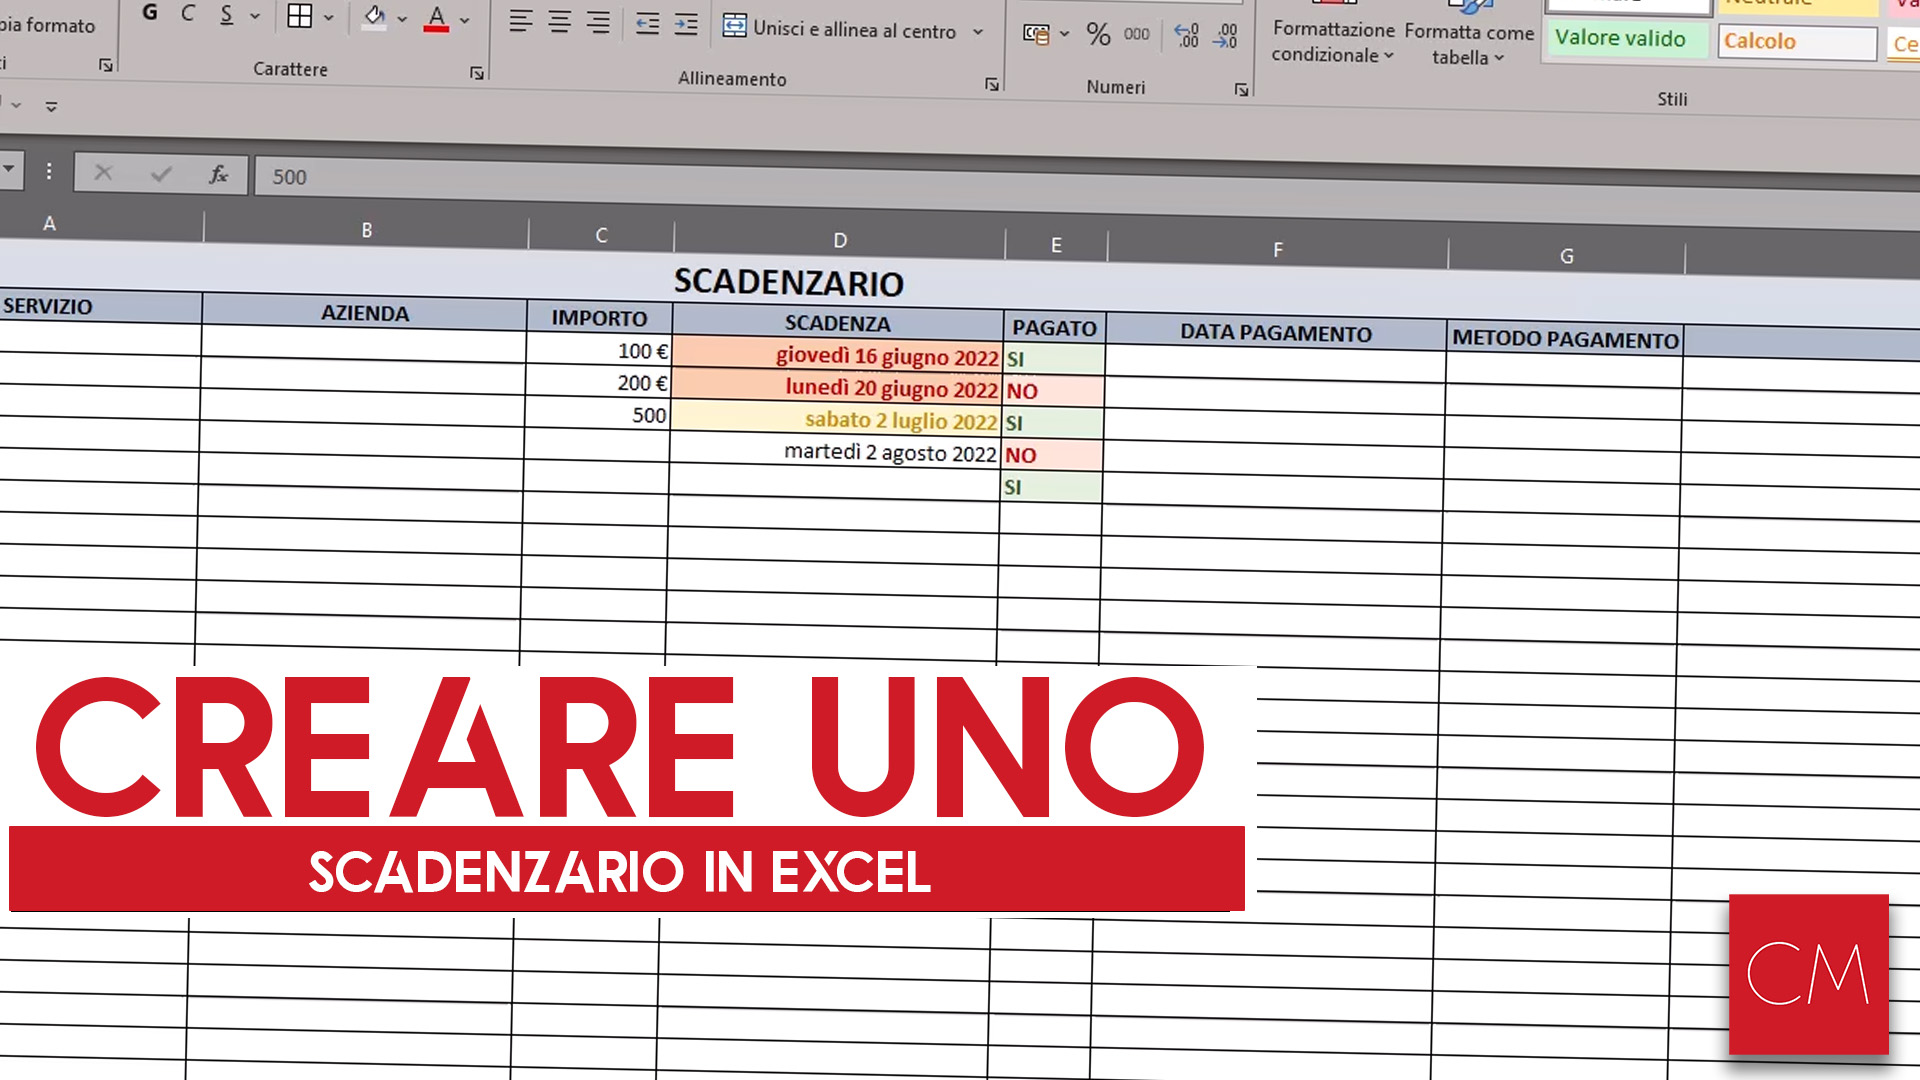Select column D header
The image size is (1920, 1080).
(x=839, y=240)
